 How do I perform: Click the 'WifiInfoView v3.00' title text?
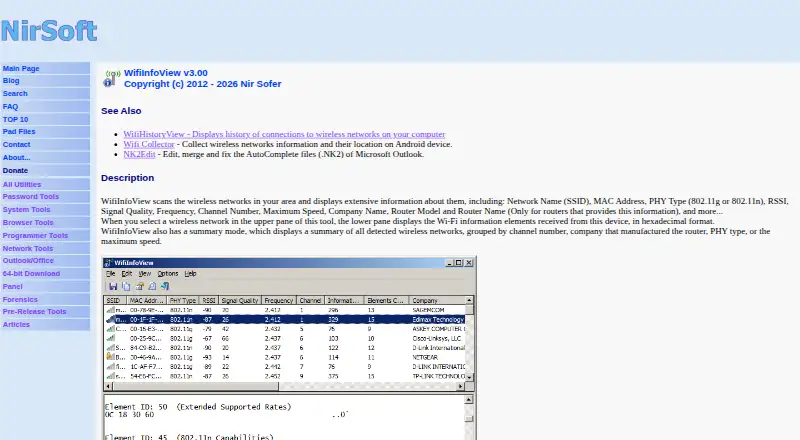pyautogui.click(x=166, y=73)
